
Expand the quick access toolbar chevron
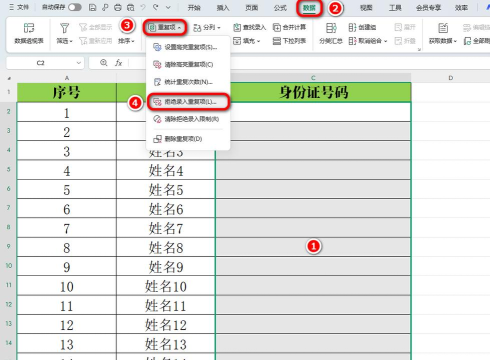pyautogui.click(x=168, y=7)
